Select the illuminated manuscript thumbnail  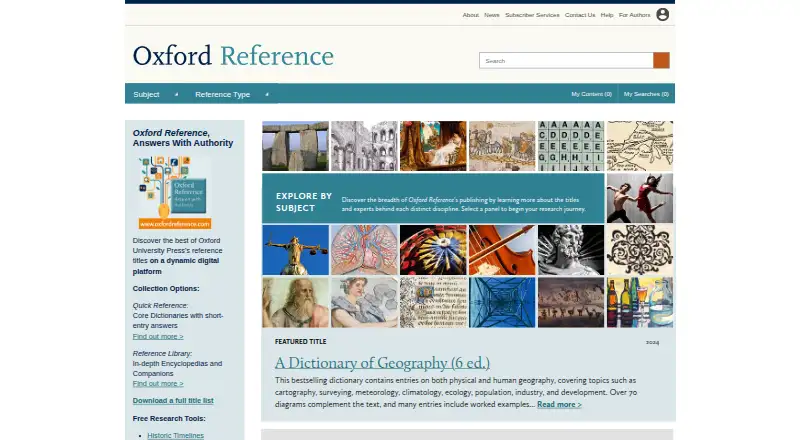(433, 302)
